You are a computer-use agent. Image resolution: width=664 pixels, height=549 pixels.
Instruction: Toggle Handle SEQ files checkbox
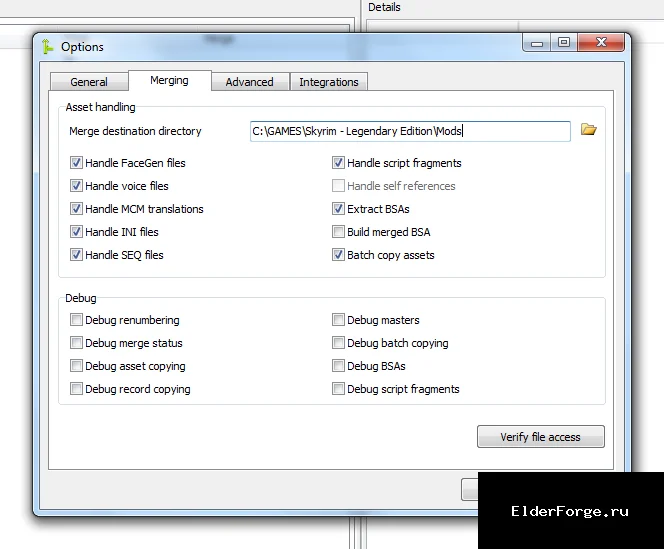[77, 255]
